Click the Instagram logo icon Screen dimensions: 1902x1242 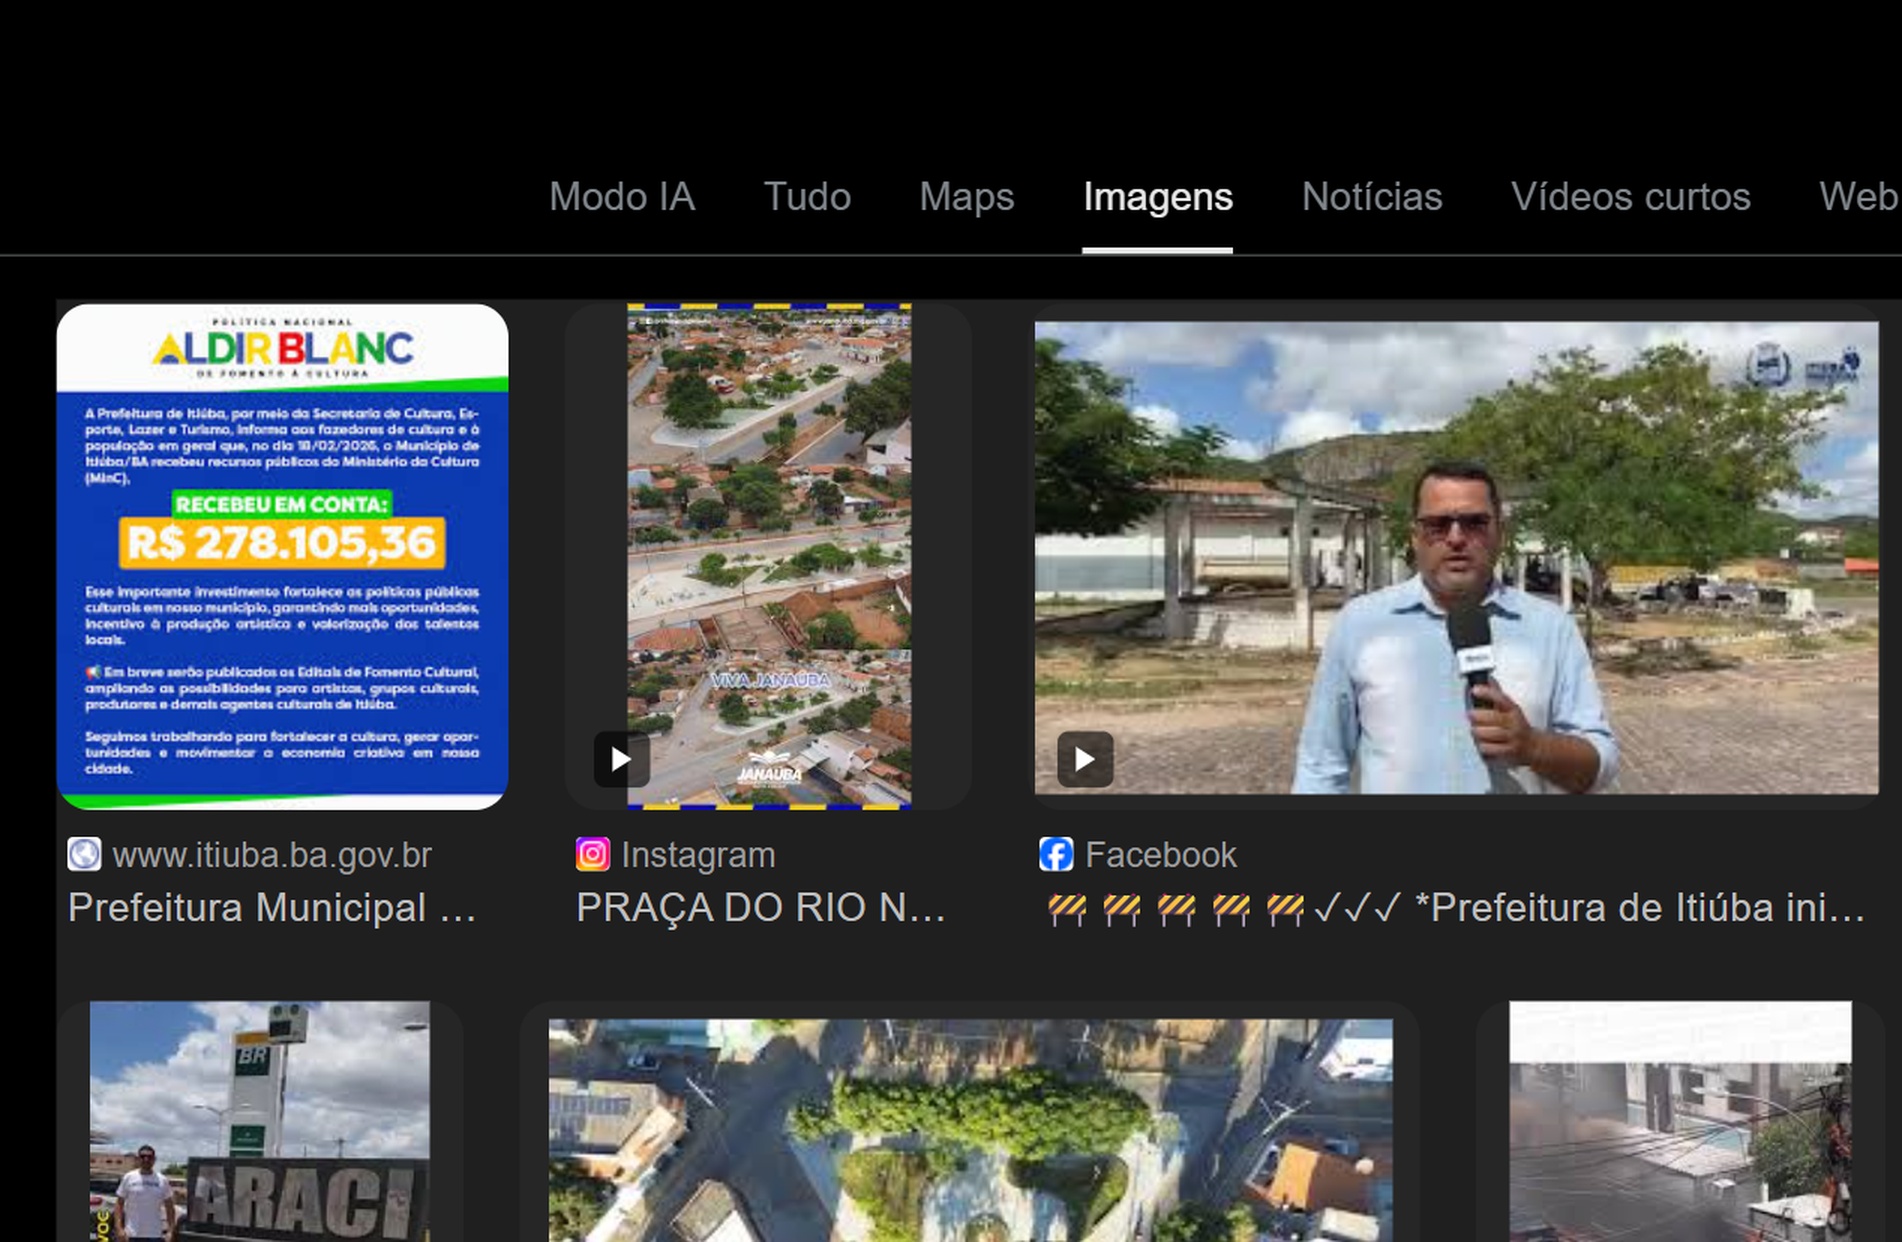592,854
